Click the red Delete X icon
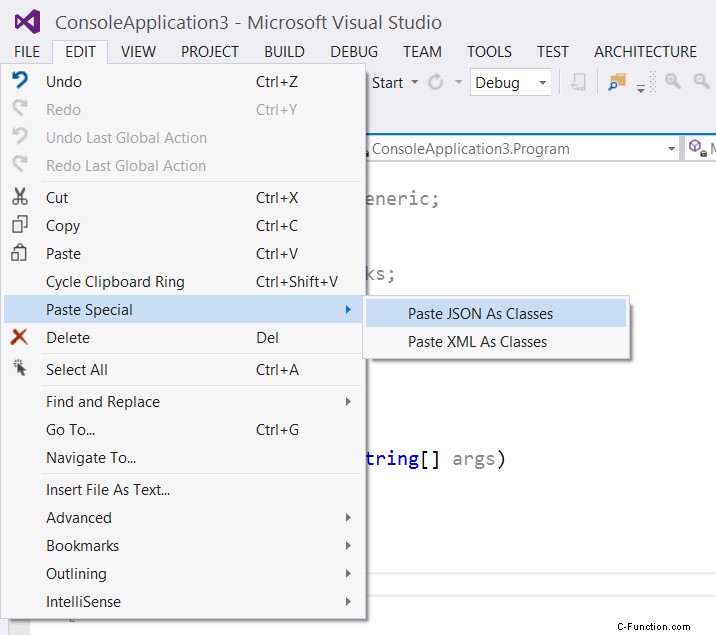This screenshot has width=716, height=635. [x=20, y=337]
